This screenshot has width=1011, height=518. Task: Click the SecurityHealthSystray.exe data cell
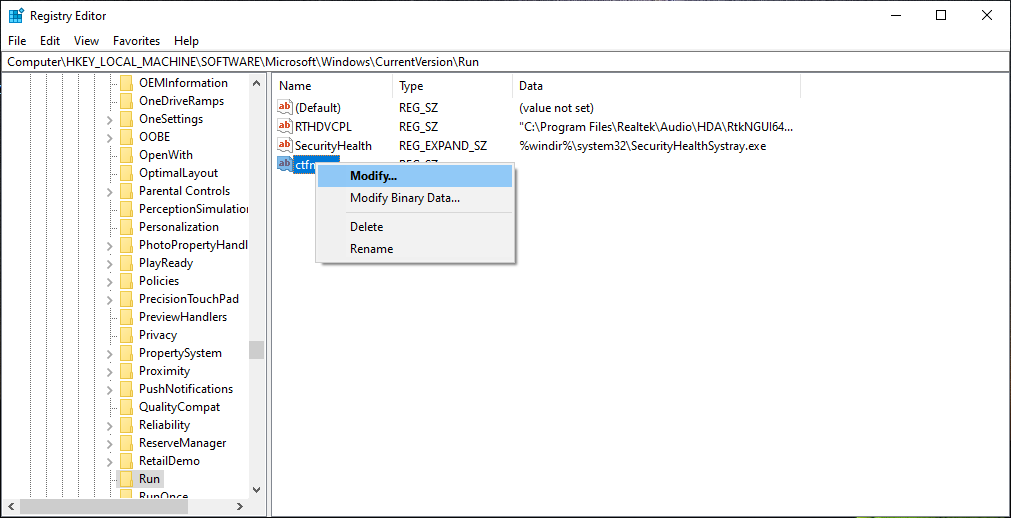point(642,146)
